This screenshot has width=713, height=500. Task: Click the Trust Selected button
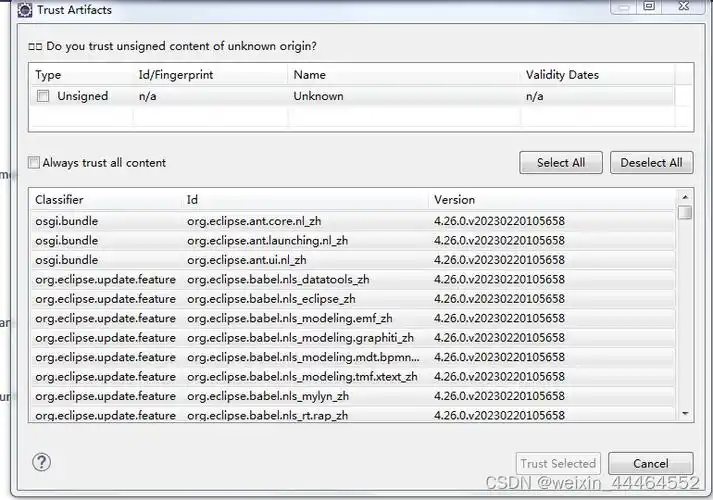558,463
